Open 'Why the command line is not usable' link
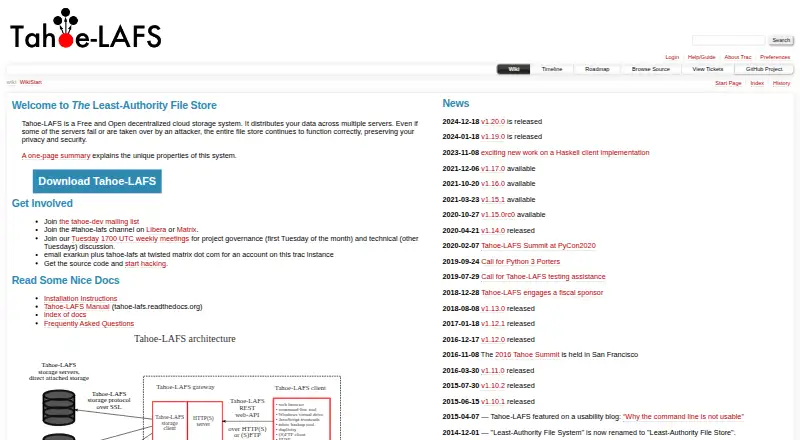The image size is (800, 440). pyautogui.click(x=683, y=417)
